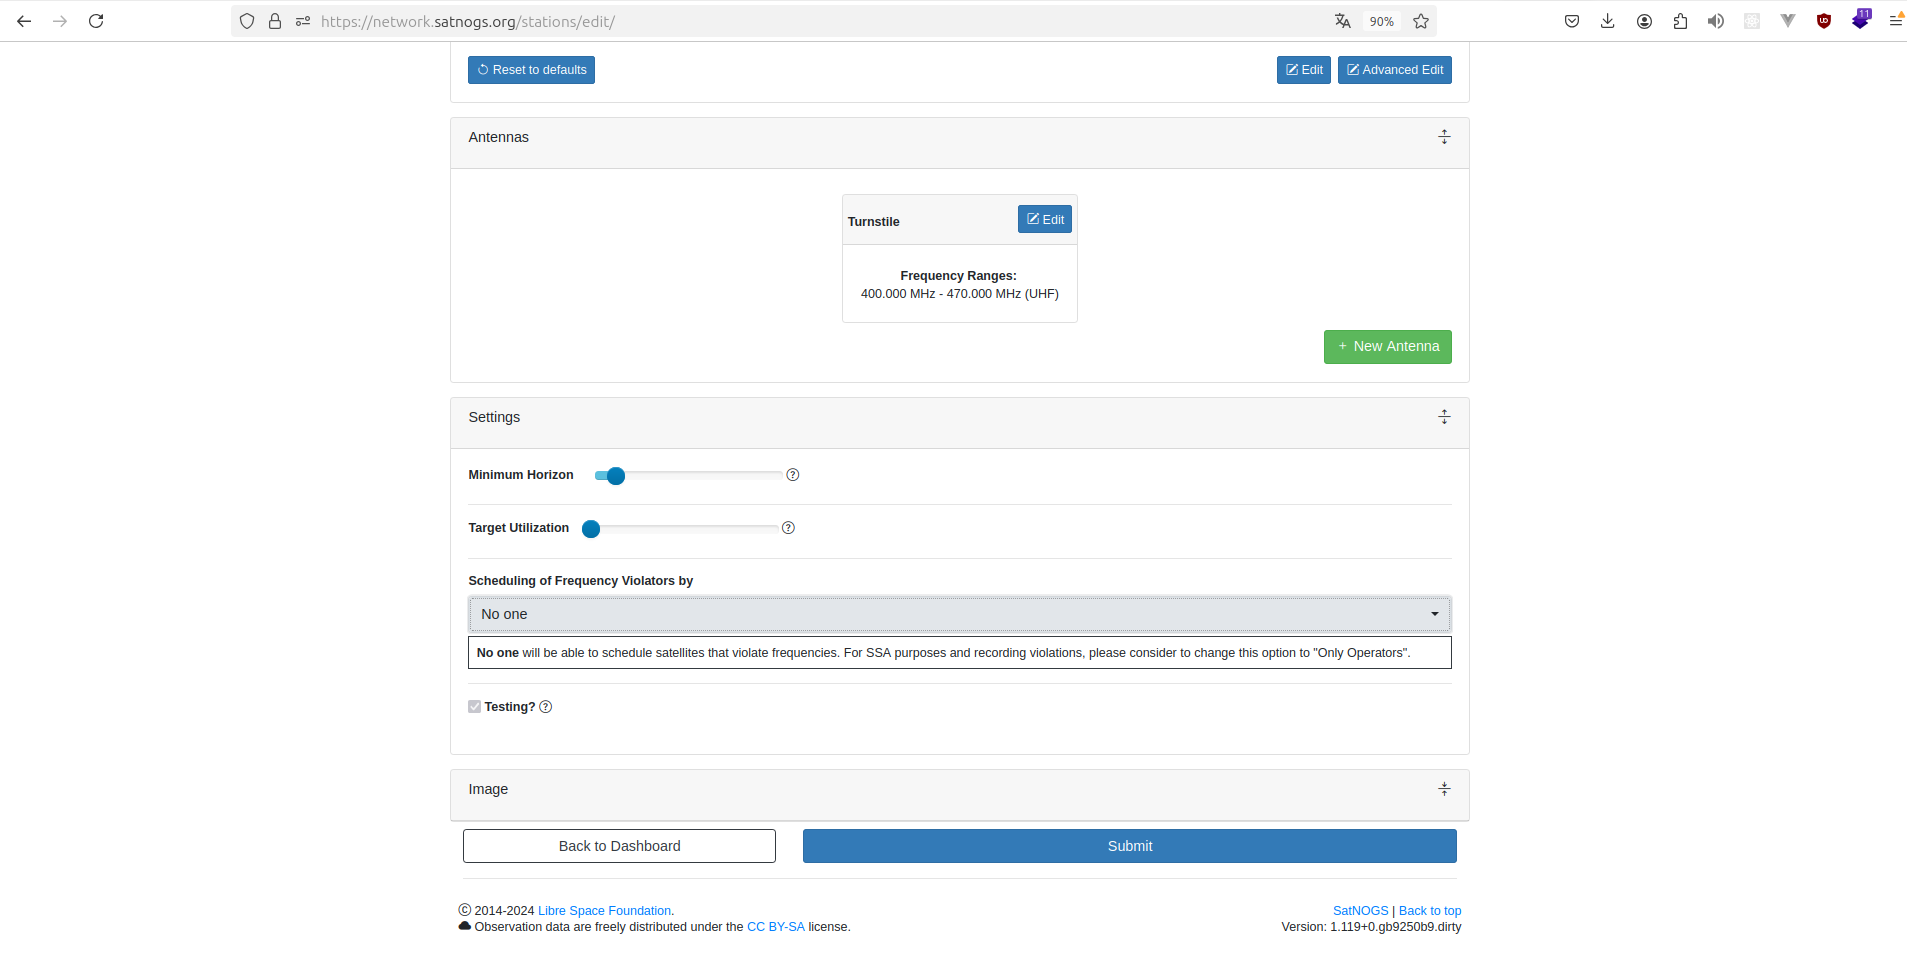Viewport: 1907px width, 955px height.
Task: Open the uBlock shield extension icon
Action: [1824, 21]
